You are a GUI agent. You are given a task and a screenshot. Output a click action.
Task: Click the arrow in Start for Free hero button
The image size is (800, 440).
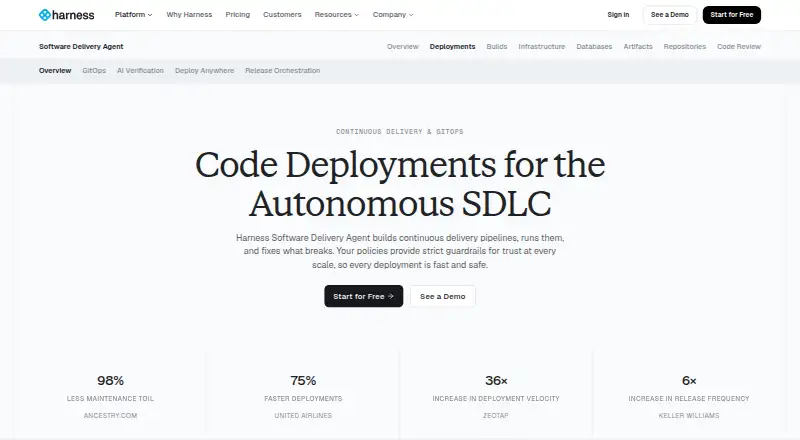click(391, 296)
